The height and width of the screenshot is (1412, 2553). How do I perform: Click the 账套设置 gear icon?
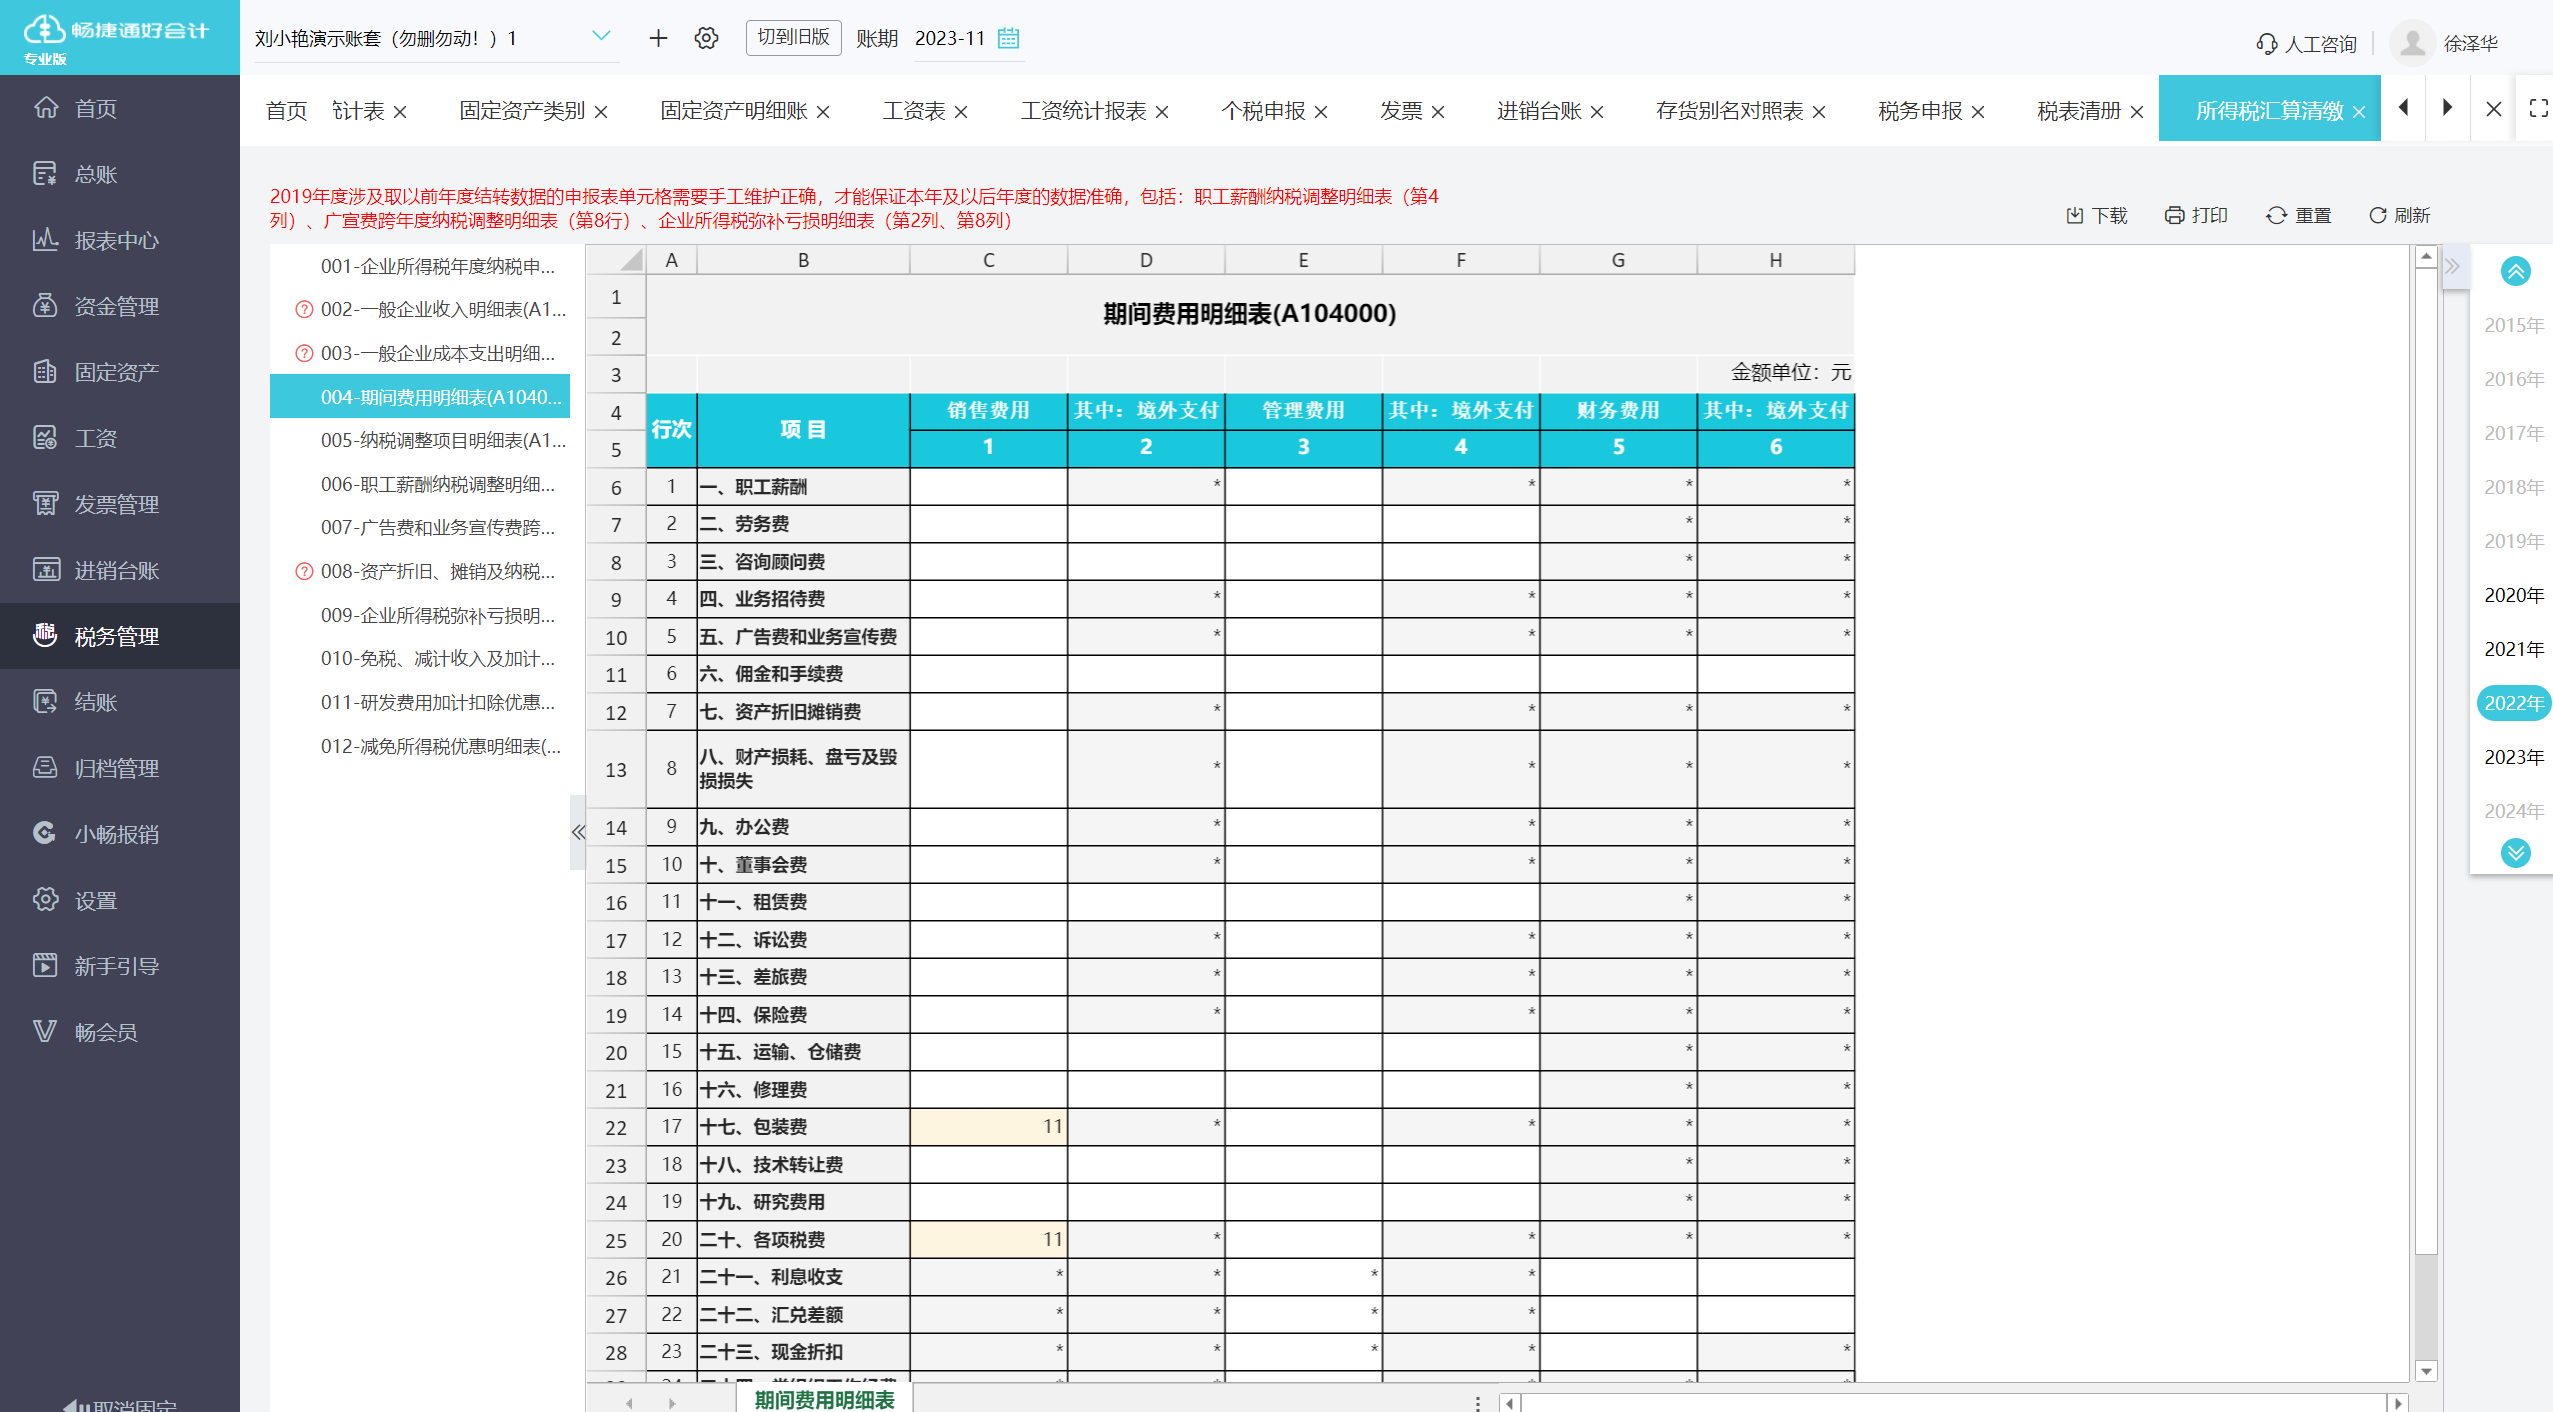[x=707, y=38]
